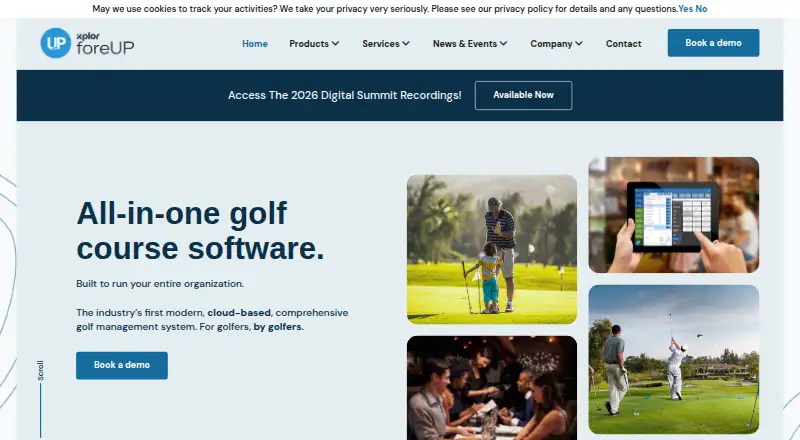Expand the Products chevron arrow
Image resolution: width=800 pixels, height=440 pixels.
point(335,44)
